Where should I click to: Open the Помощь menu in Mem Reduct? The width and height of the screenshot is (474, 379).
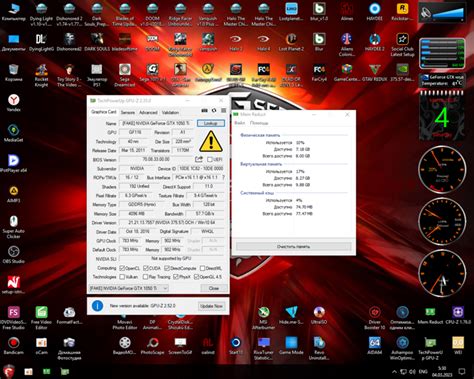259,123
